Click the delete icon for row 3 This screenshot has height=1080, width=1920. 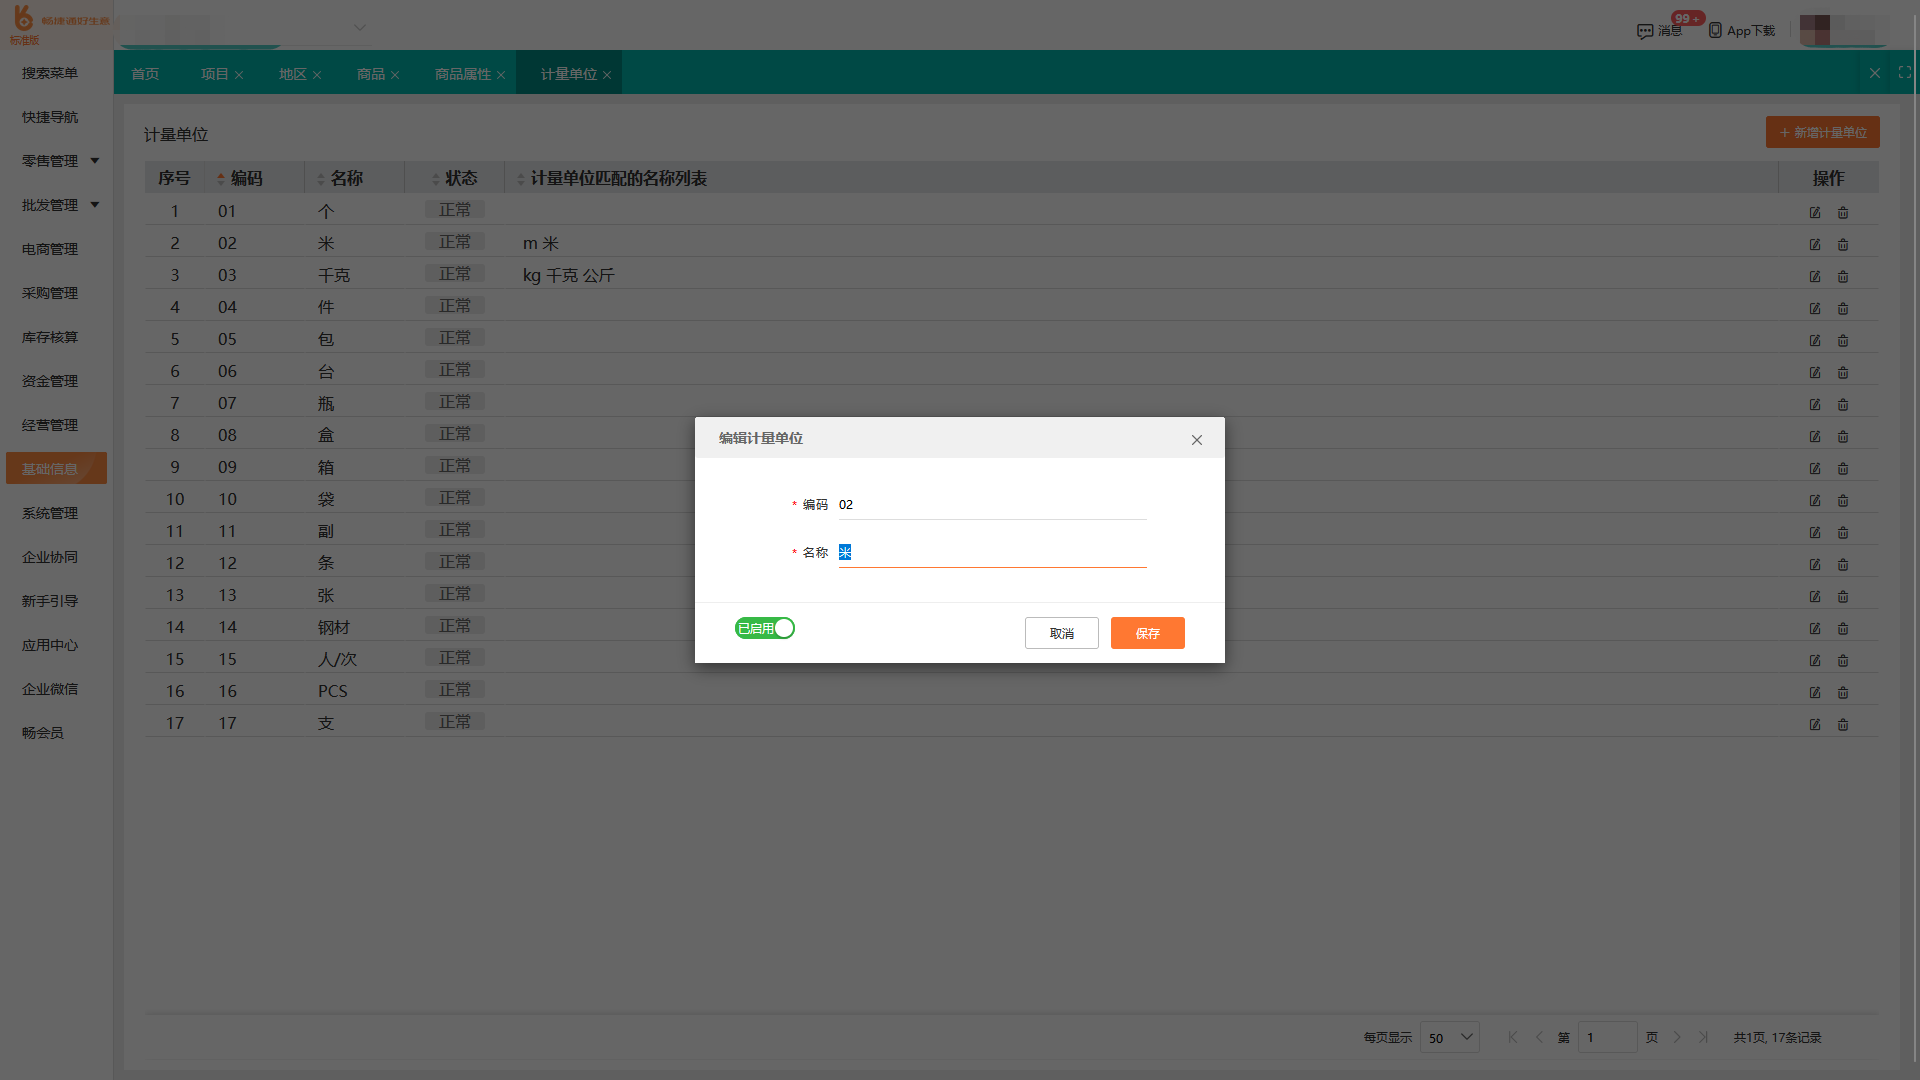pyautogui.click(x=1842, y=276)
